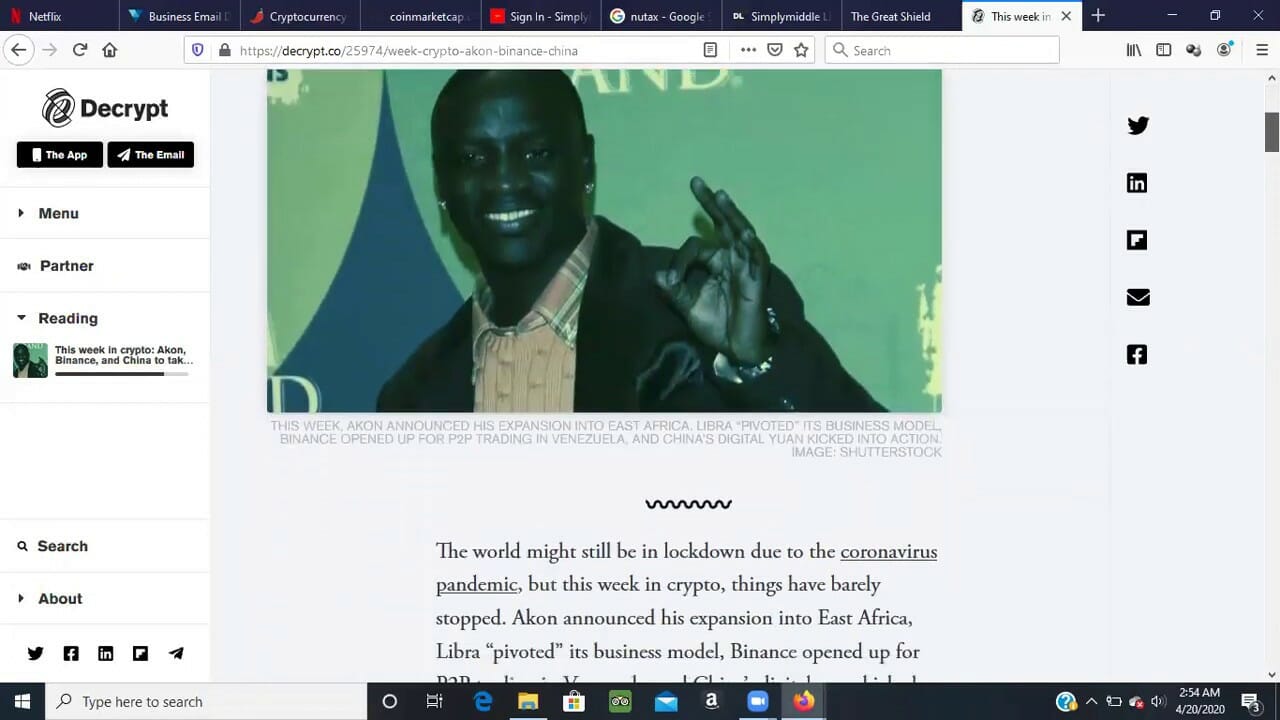1280x720 pixels.
Task: Share article on Flipboard from right sidebar
Action: tap(1137, 240)
